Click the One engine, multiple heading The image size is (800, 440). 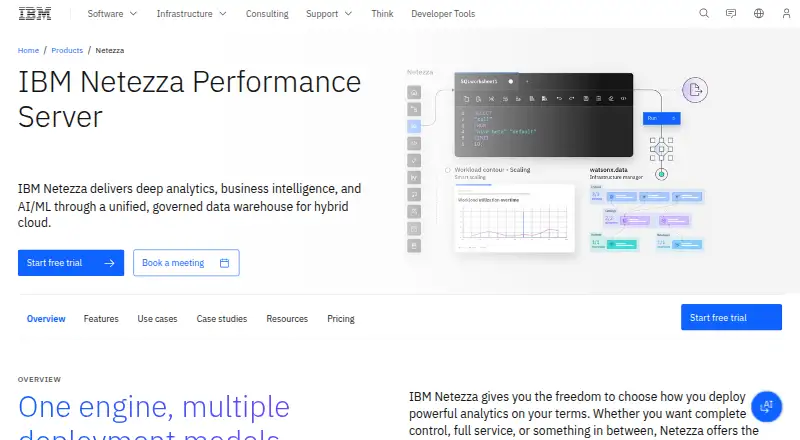[x=154, y=416]
